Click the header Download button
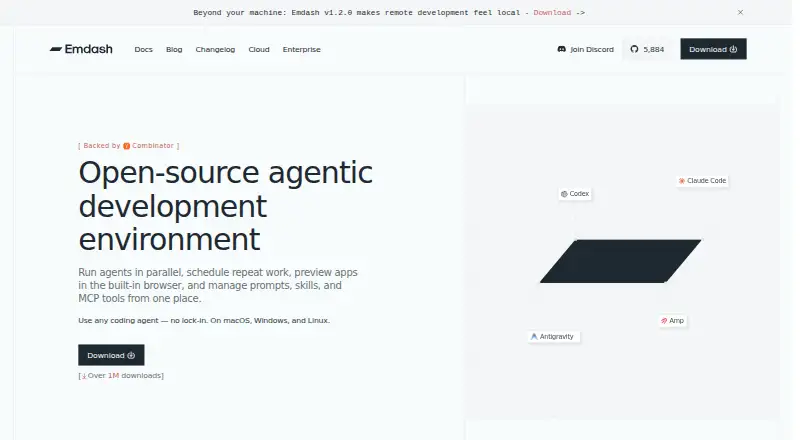Image resolution: width=800 pixels, height=440 pixels. (713, 49)
